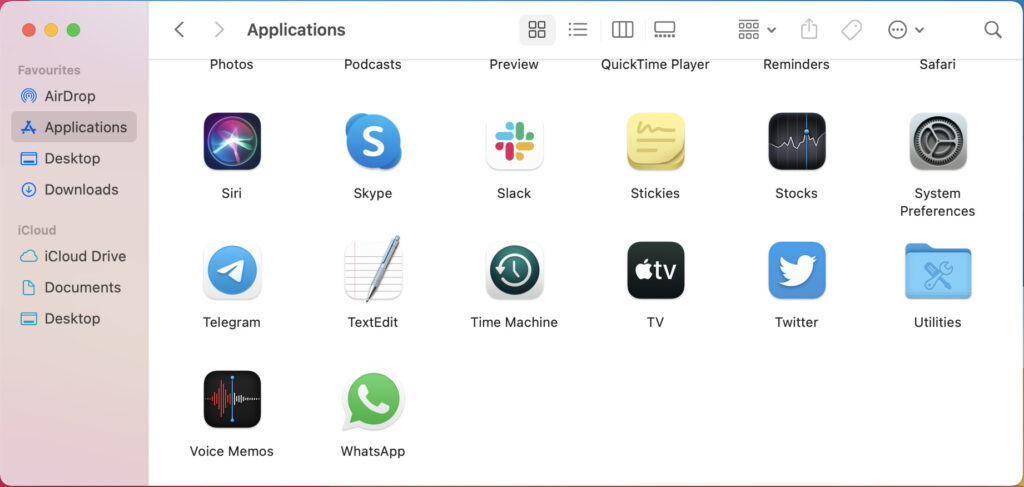Launch Skype from the Applications list
This screenshot has height=487, width=1024.
click(373, 142)
